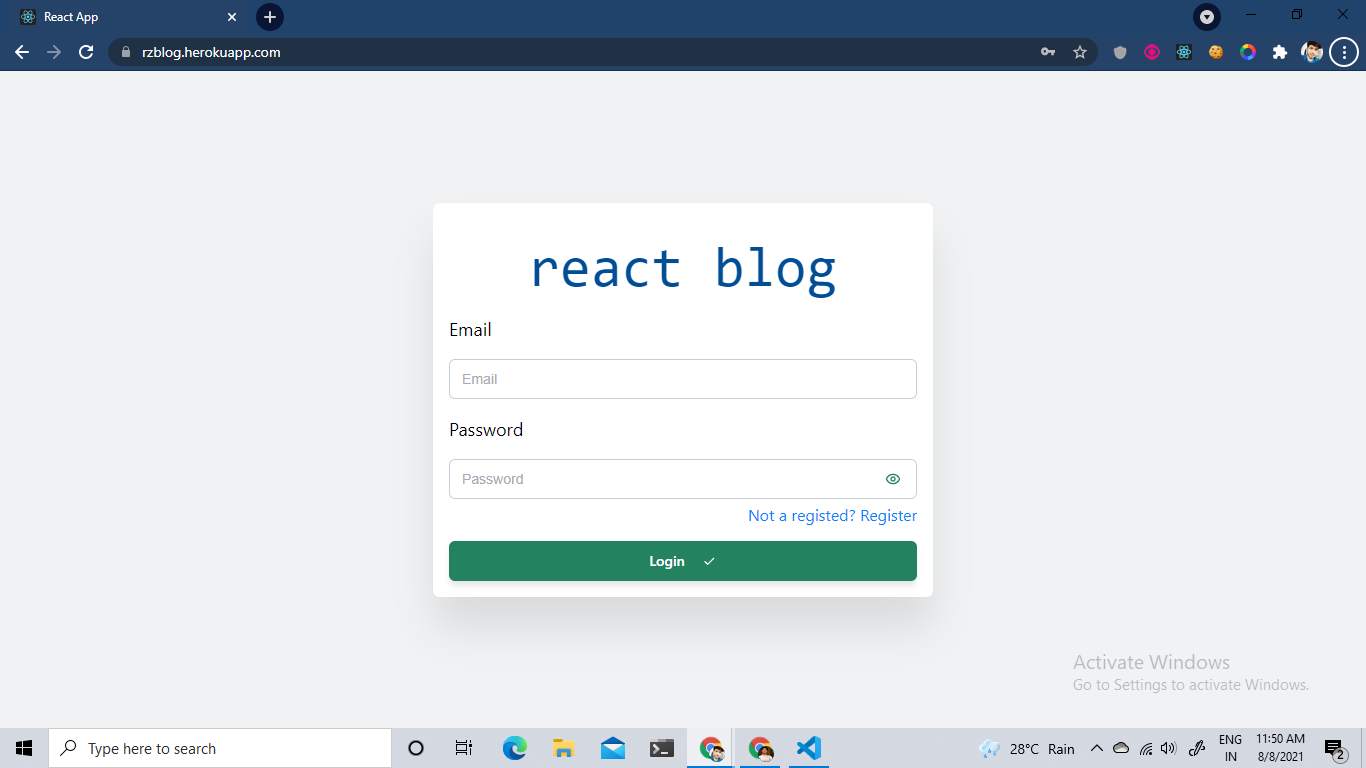Image resolution: width=1366 pixels, height=768 pixels.
Task: Click the pink eye extension icon
Action: point(1152,52)
